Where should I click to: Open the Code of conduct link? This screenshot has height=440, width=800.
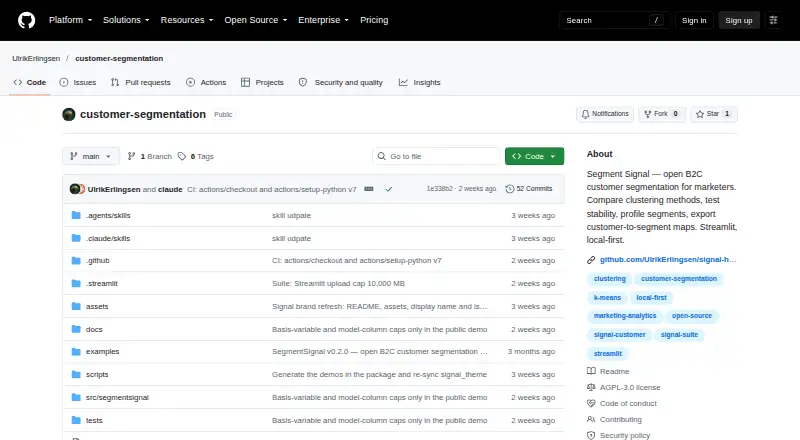(622, 403)
